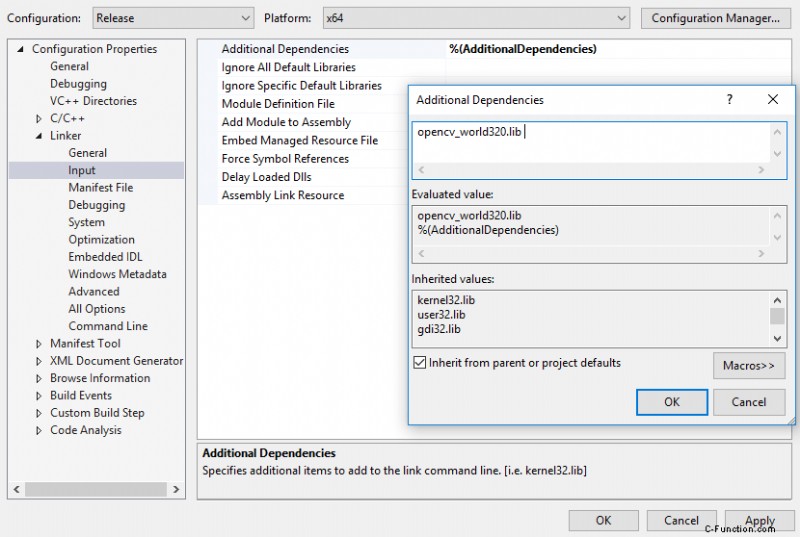This screenshot has height=537, width=800.
Task: Cancel the Additional Dependencies dialog
Action: pyautogui.click(x=748, y=402)
